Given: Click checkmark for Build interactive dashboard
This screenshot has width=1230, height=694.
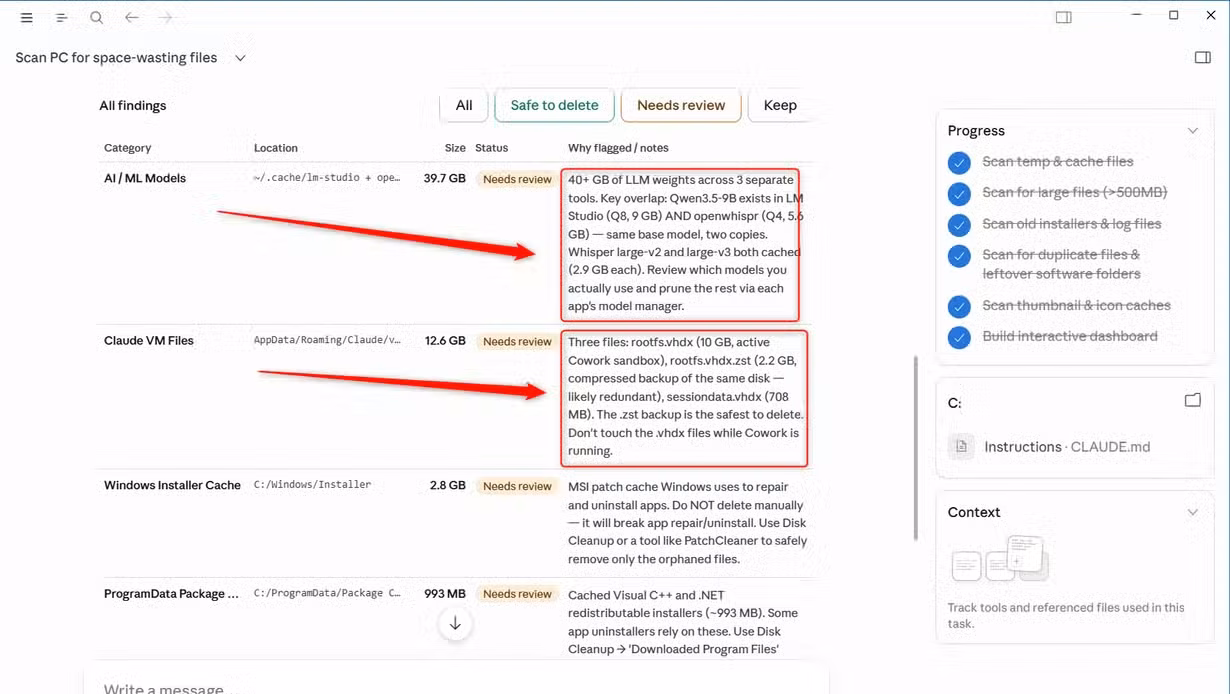Looking at the screenshot, I should tap(959, 337).
